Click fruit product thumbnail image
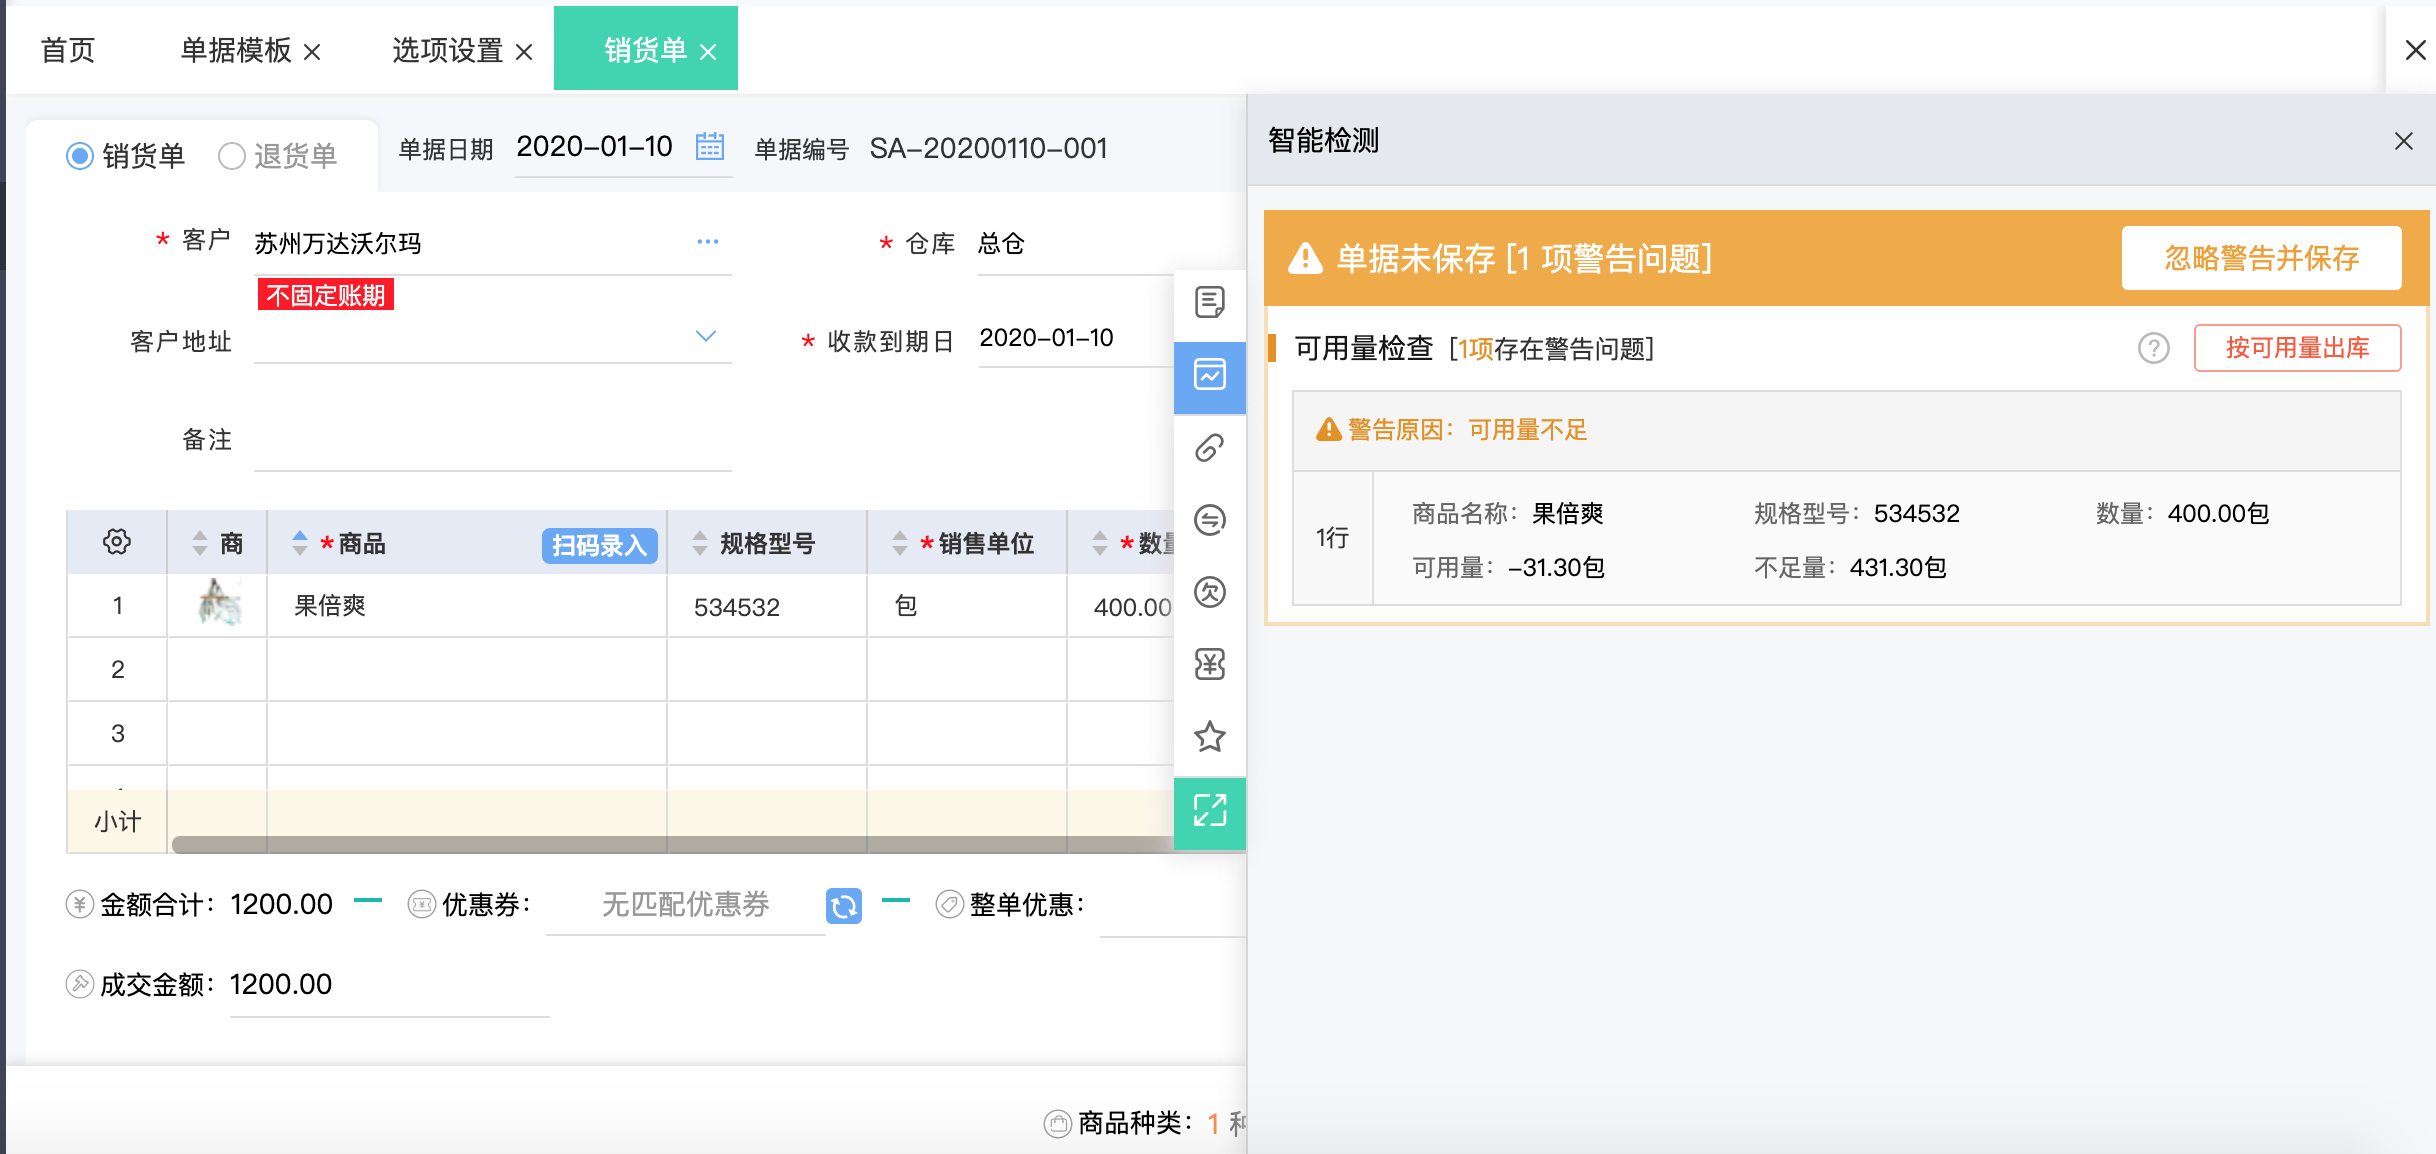 tap(218, 606)
